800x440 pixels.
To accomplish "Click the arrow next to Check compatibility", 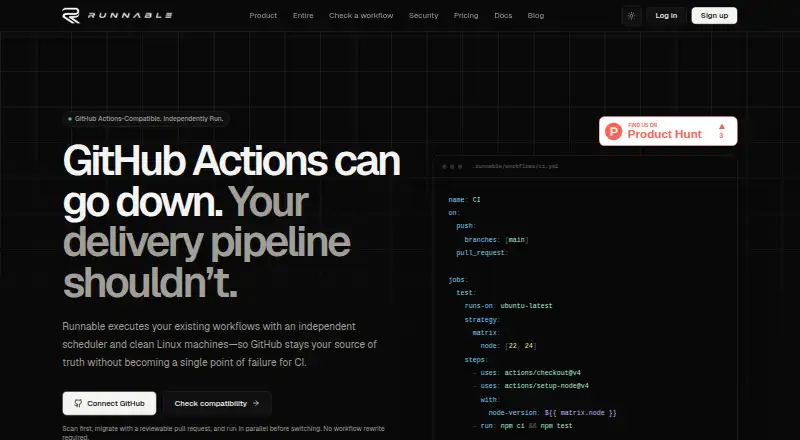I will [256, 403].
